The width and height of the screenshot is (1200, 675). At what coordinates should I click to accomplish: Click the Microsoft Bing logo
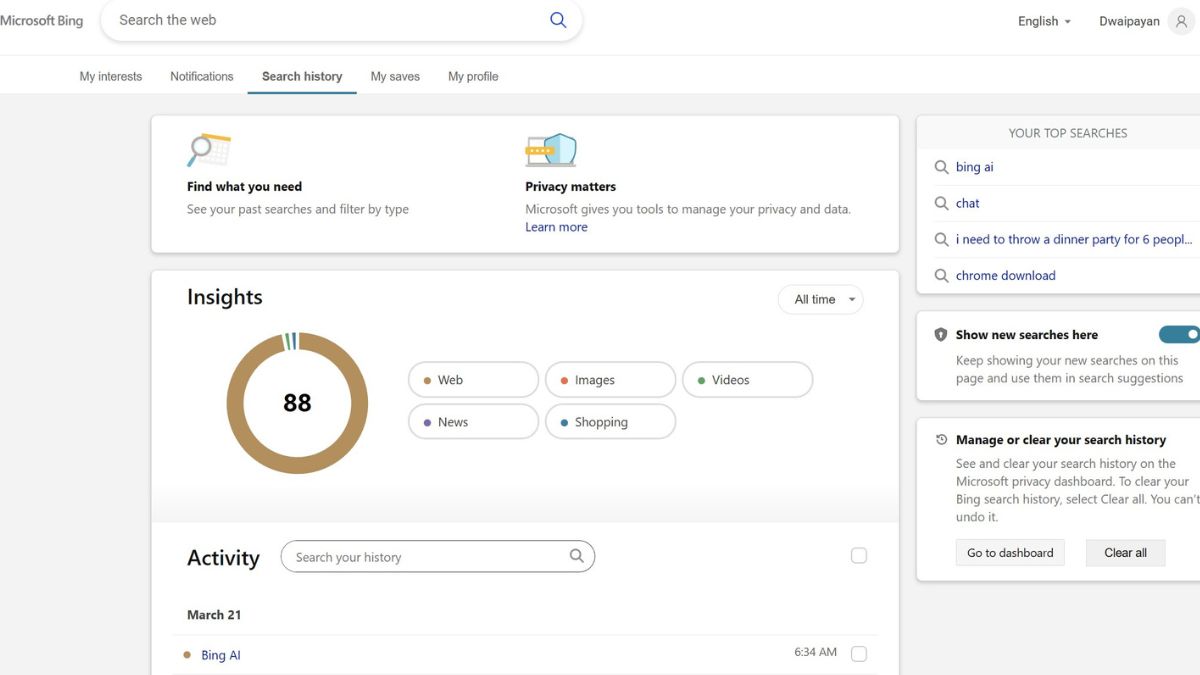[x=42, y=19]
